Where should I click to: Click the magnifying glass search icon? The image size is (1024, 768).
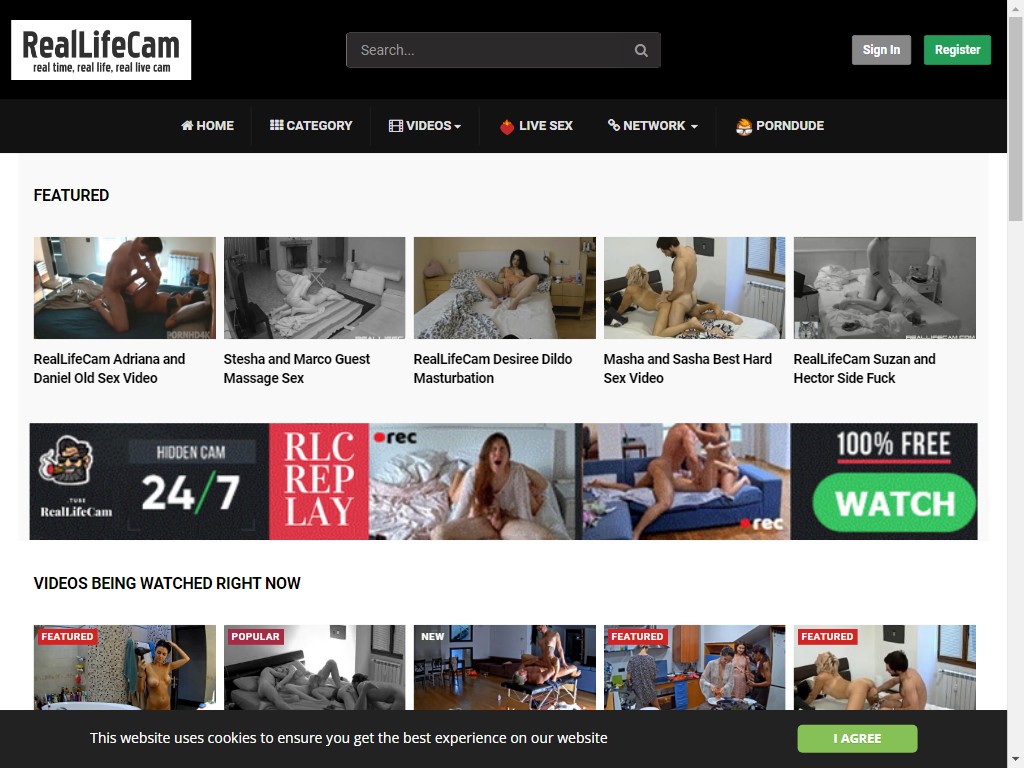641,51
